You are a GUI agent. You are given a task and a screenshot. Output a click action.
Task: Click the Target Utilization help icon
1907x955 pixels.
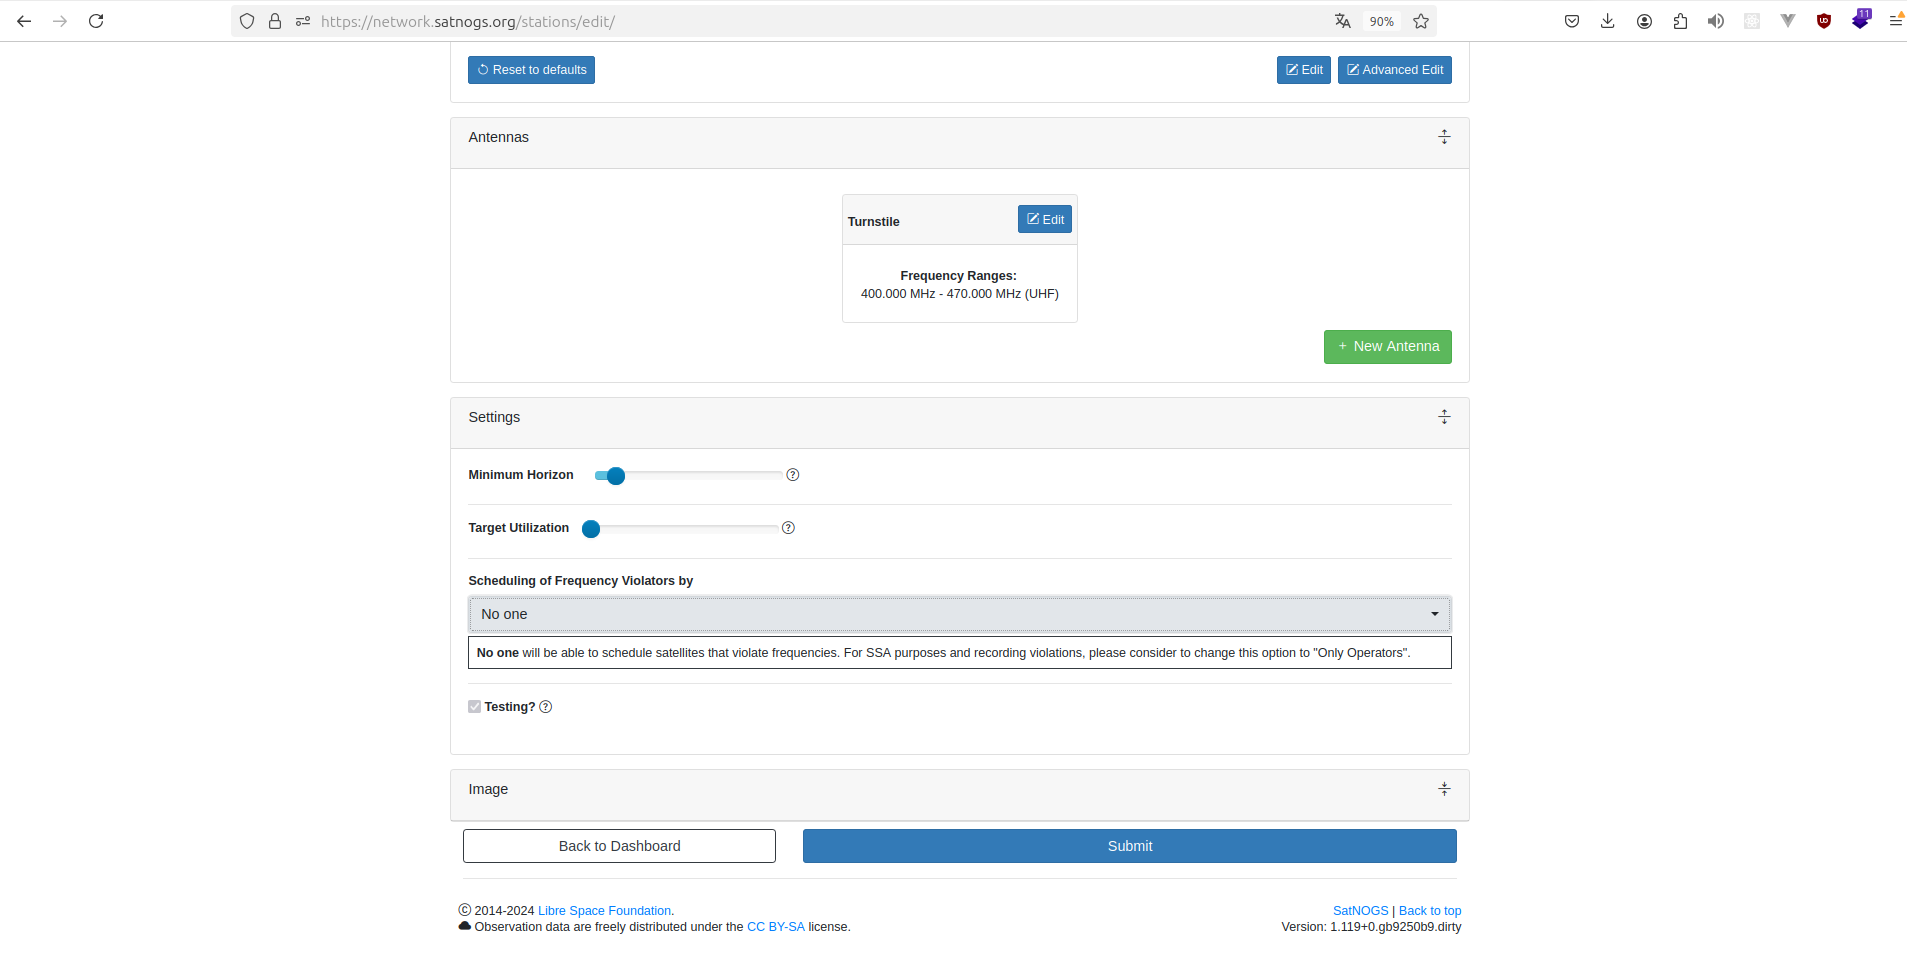point(788,528)
